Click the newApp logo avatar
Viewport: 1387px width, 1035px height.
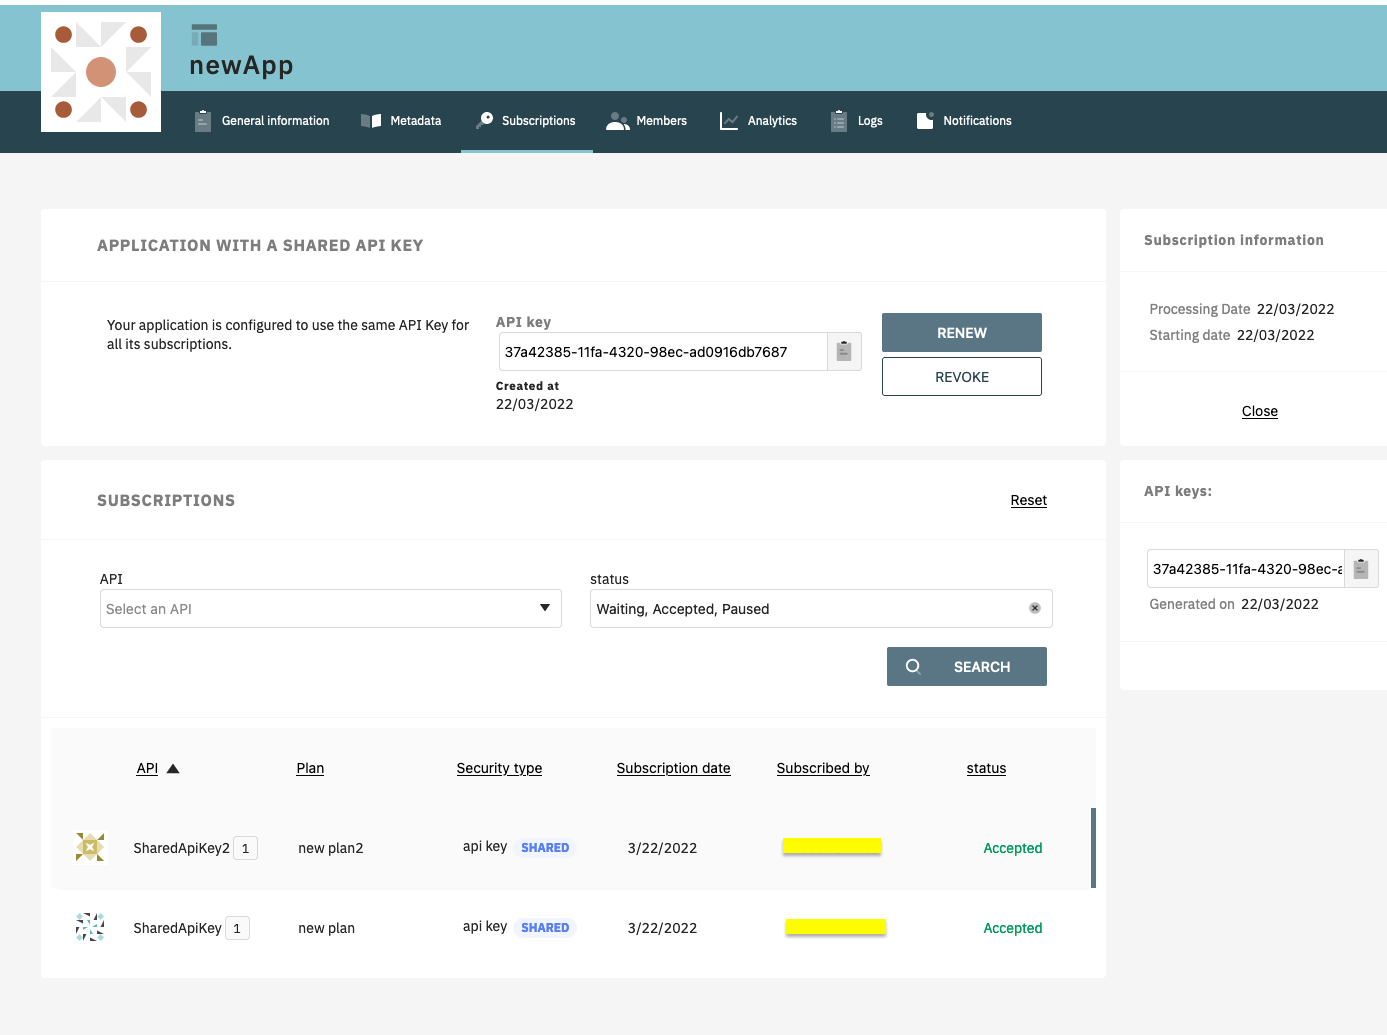[101, 72]
